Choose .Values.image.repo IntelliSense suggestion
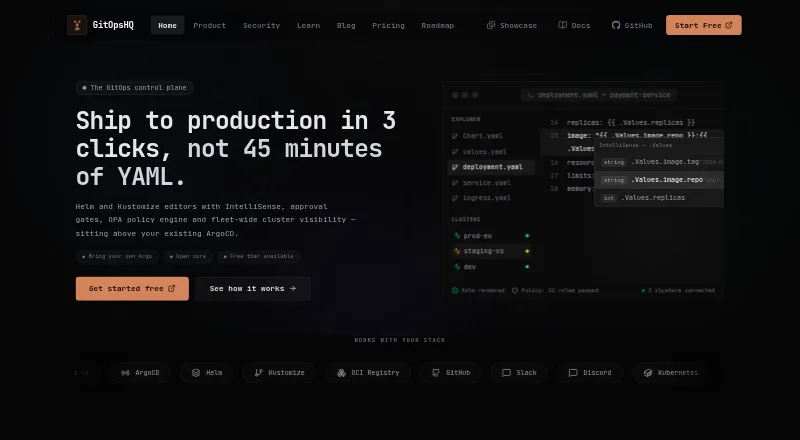This screenshot has width=800, height=440. click(659, 180)
